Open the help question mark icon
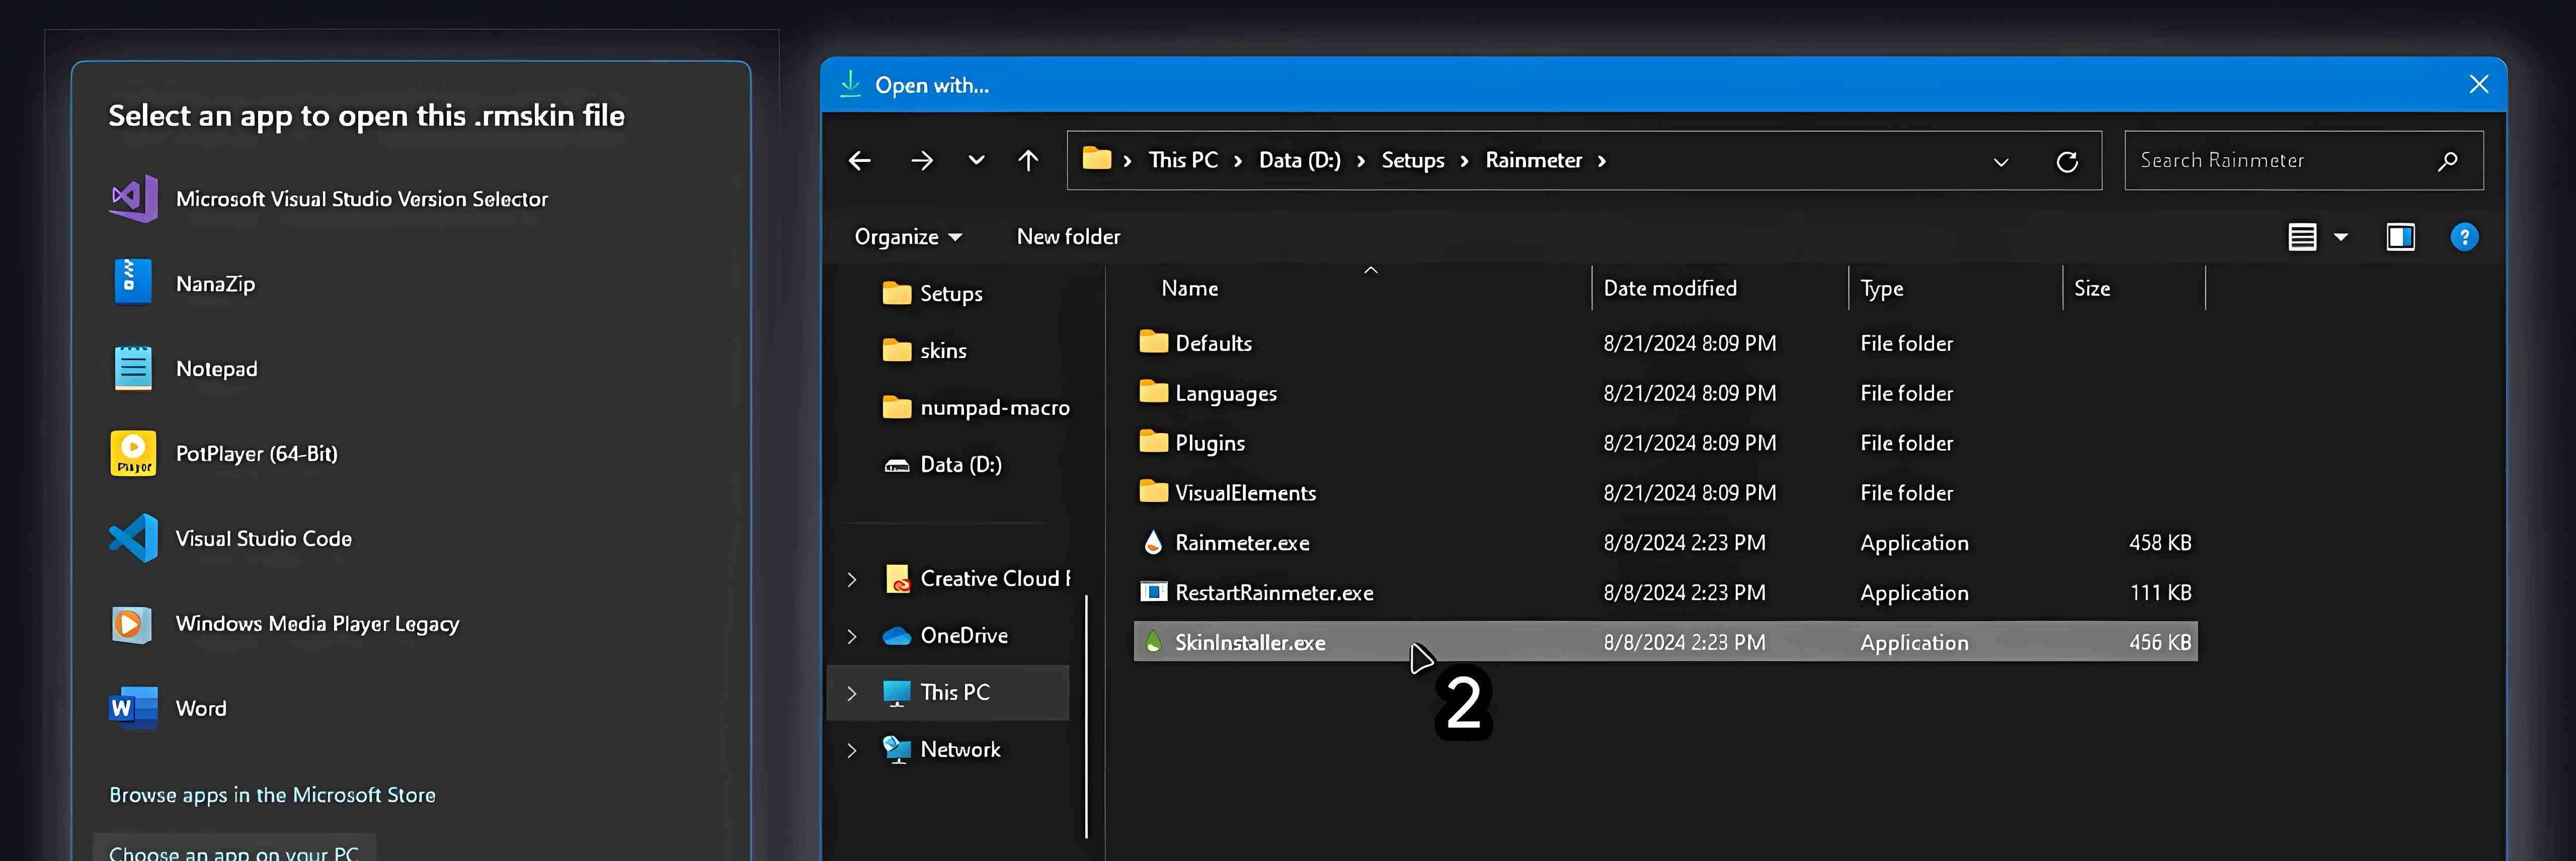 tap(2464, 237)
